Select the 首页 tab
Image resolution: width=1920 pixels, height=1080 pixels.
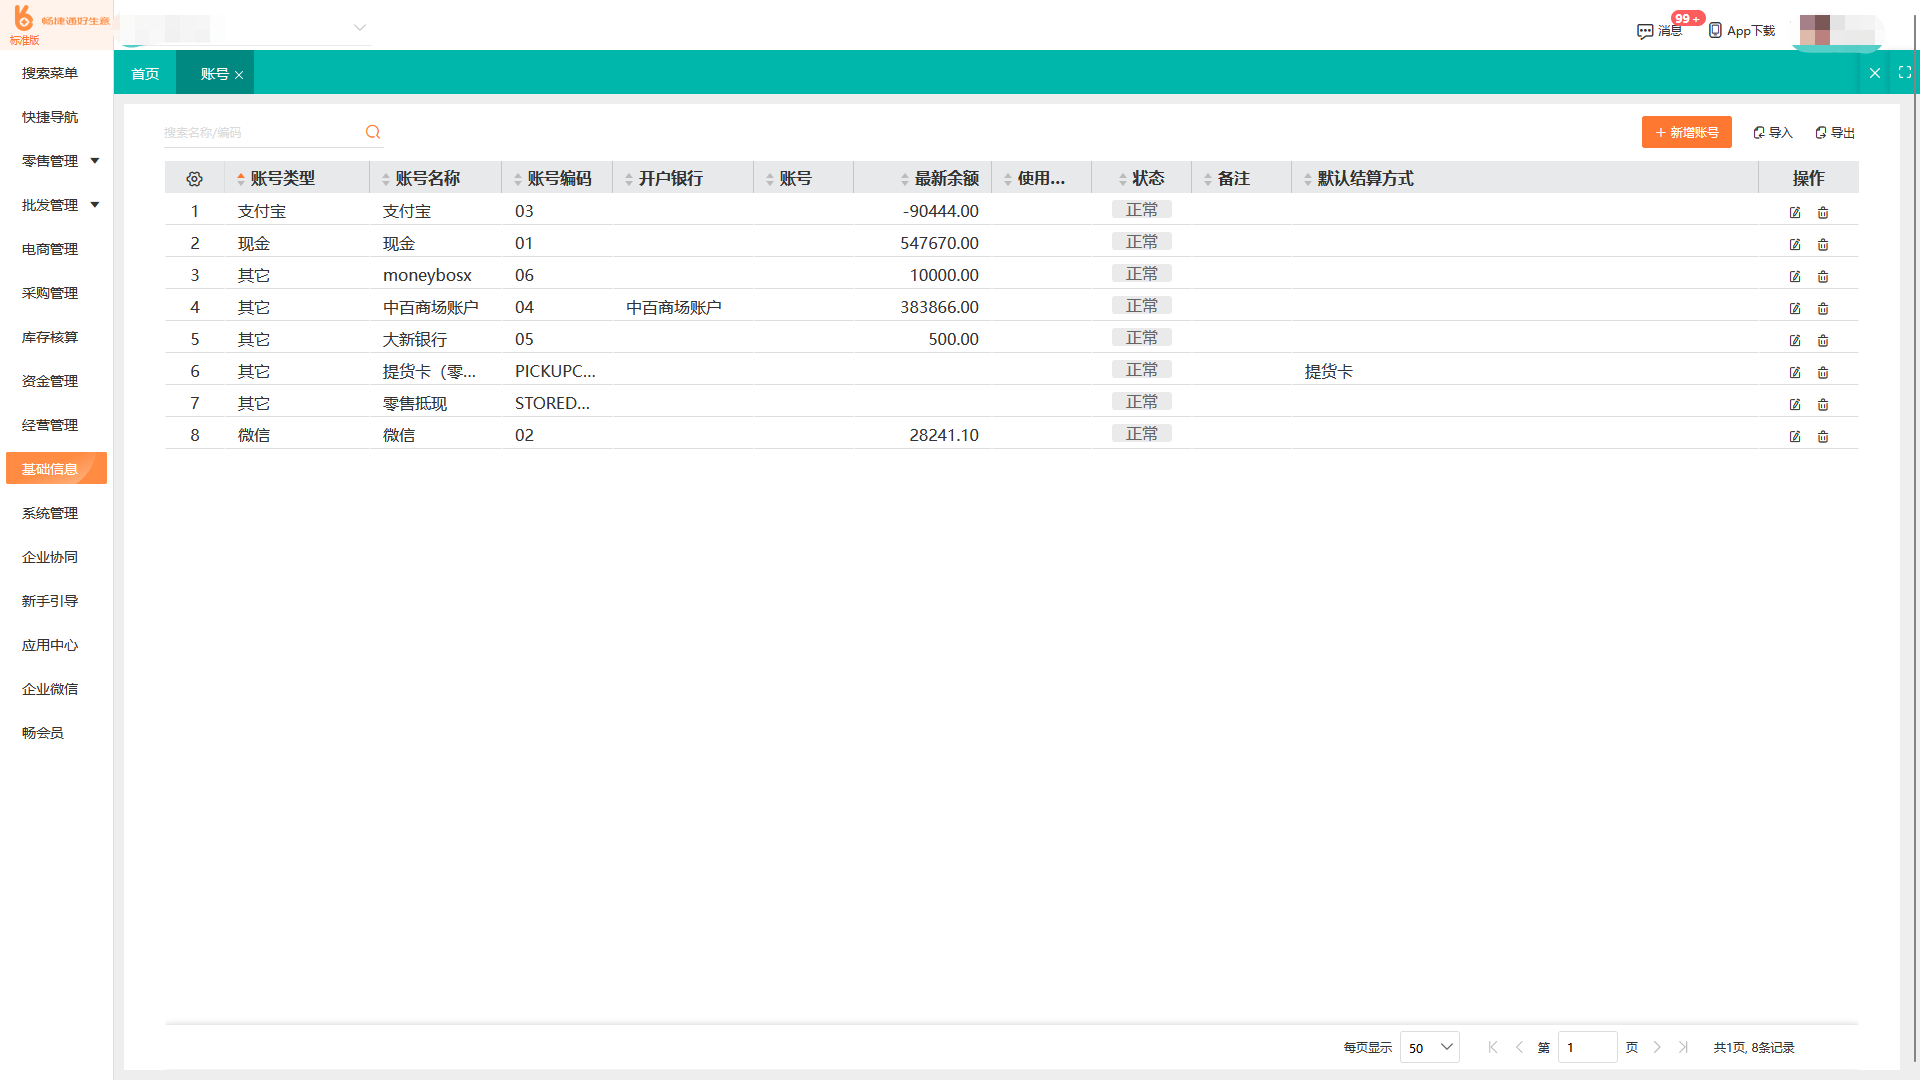(x=146, y=74)
